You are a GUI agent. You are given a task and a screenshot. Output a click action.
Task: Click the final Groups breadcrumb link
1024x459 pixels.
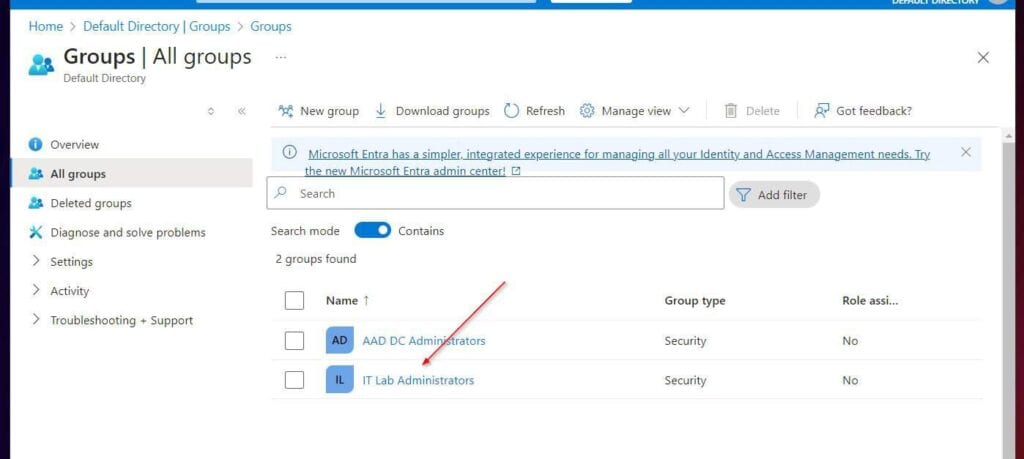pos(271,26)
